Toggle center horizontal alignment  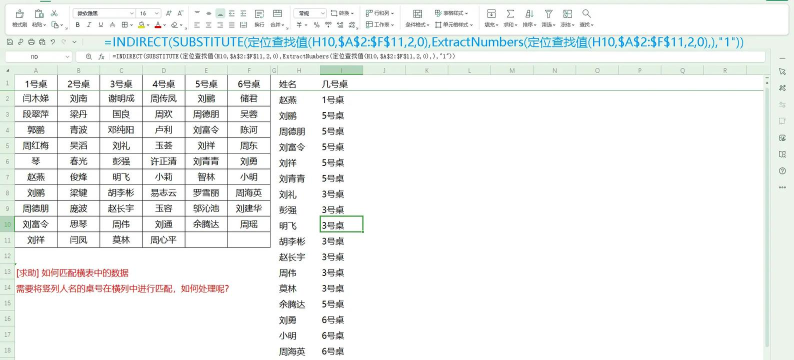tap(209, 24)
